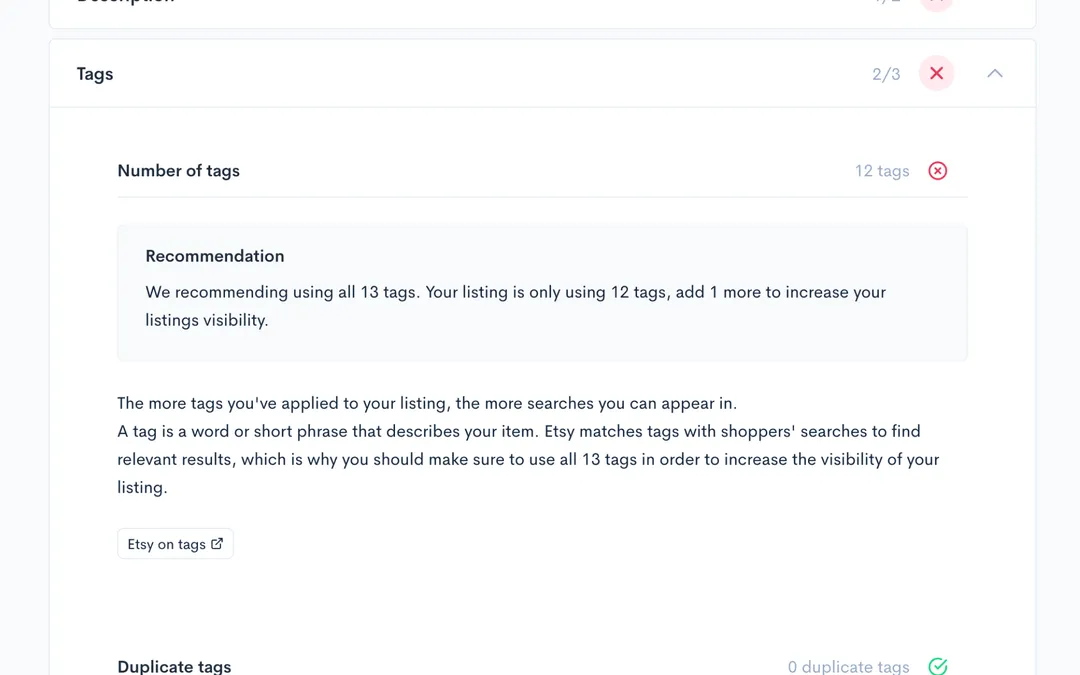Select the Duplicate tags heading
Screen dimensions: 1080x675
point(174,666)
